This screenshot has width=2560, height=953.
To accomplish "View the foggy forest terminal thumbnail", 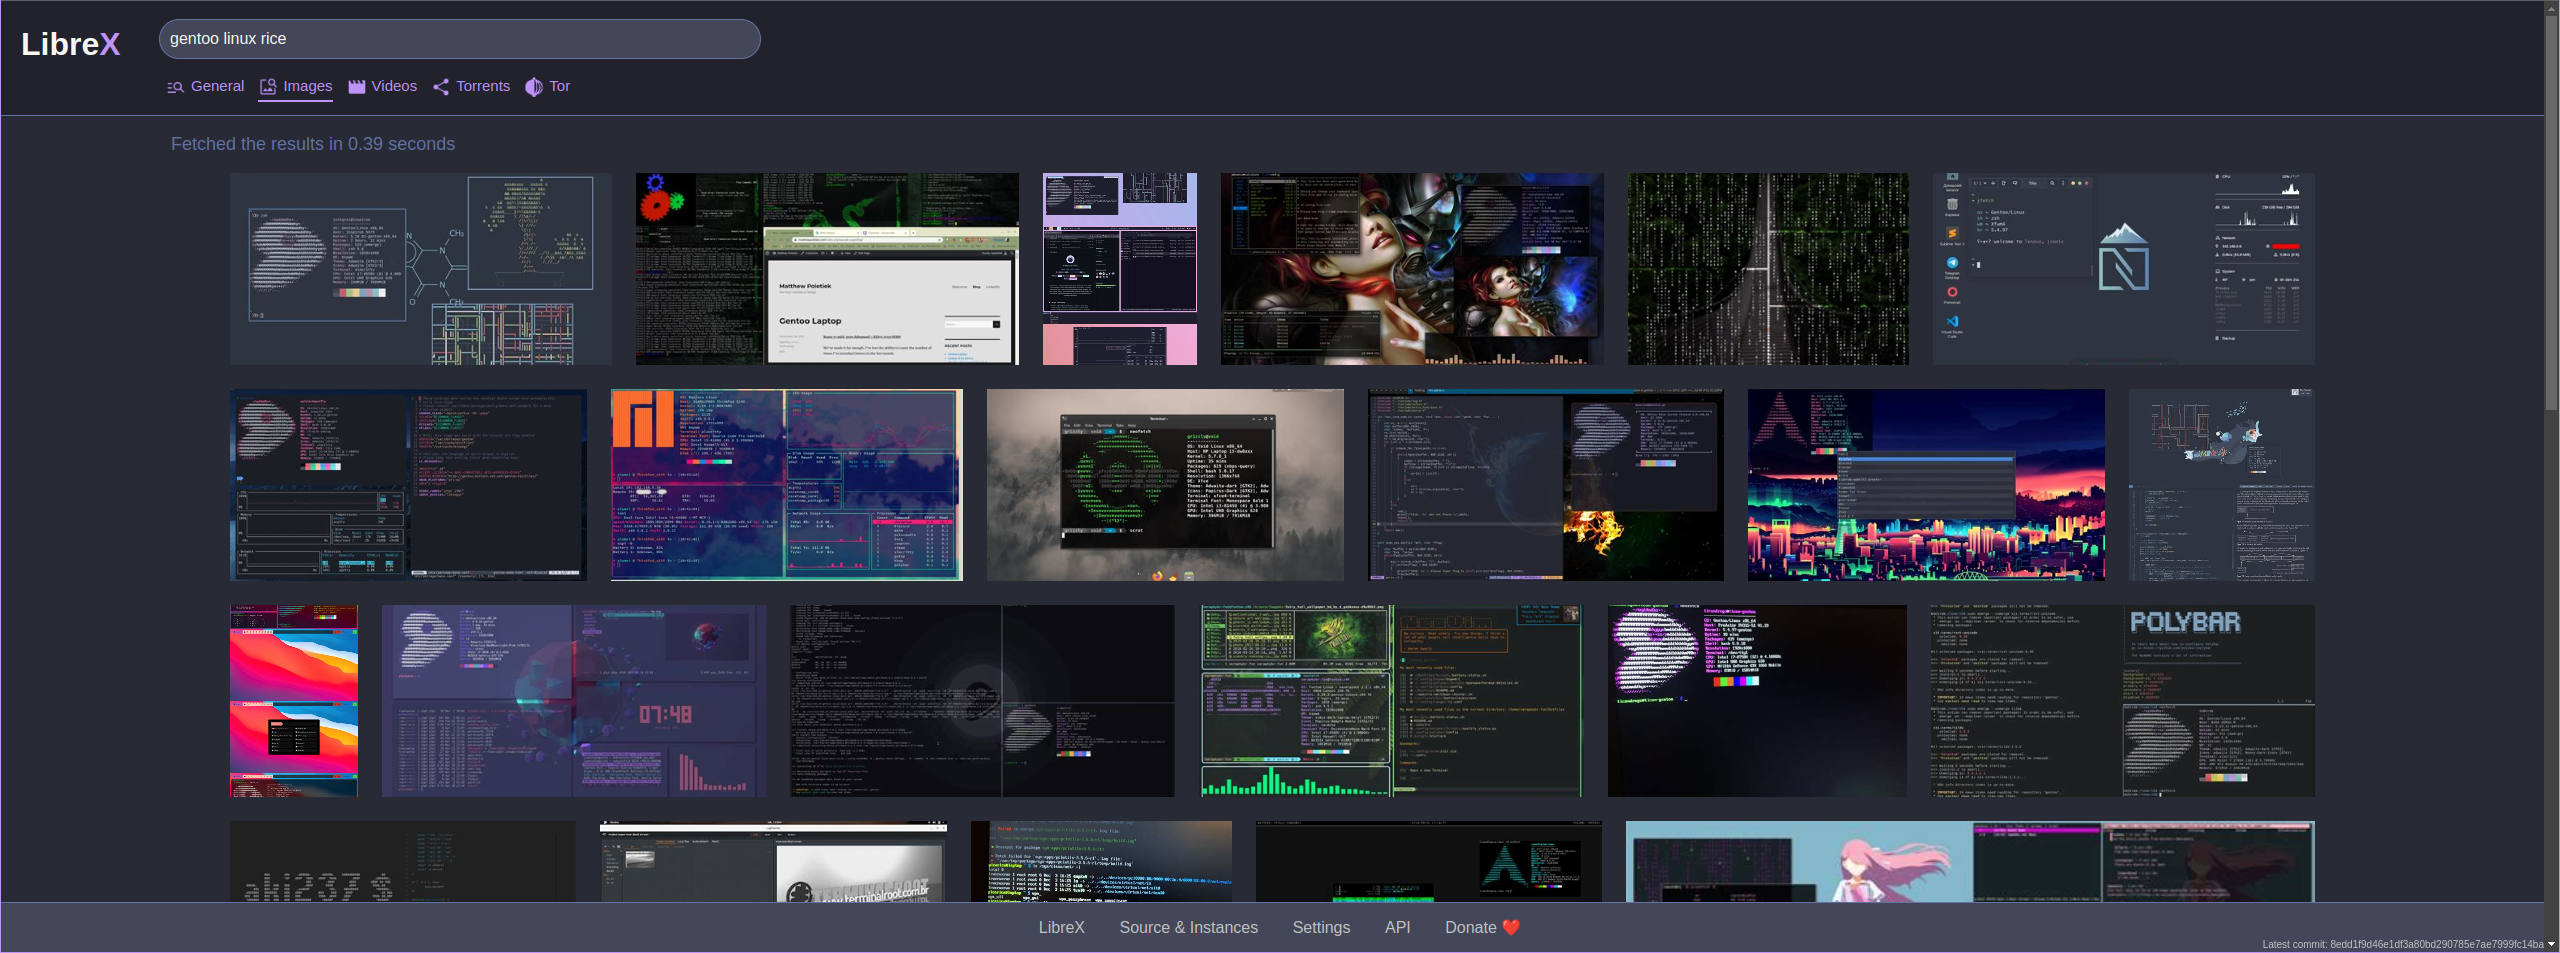I will [x=1165, y=485].
